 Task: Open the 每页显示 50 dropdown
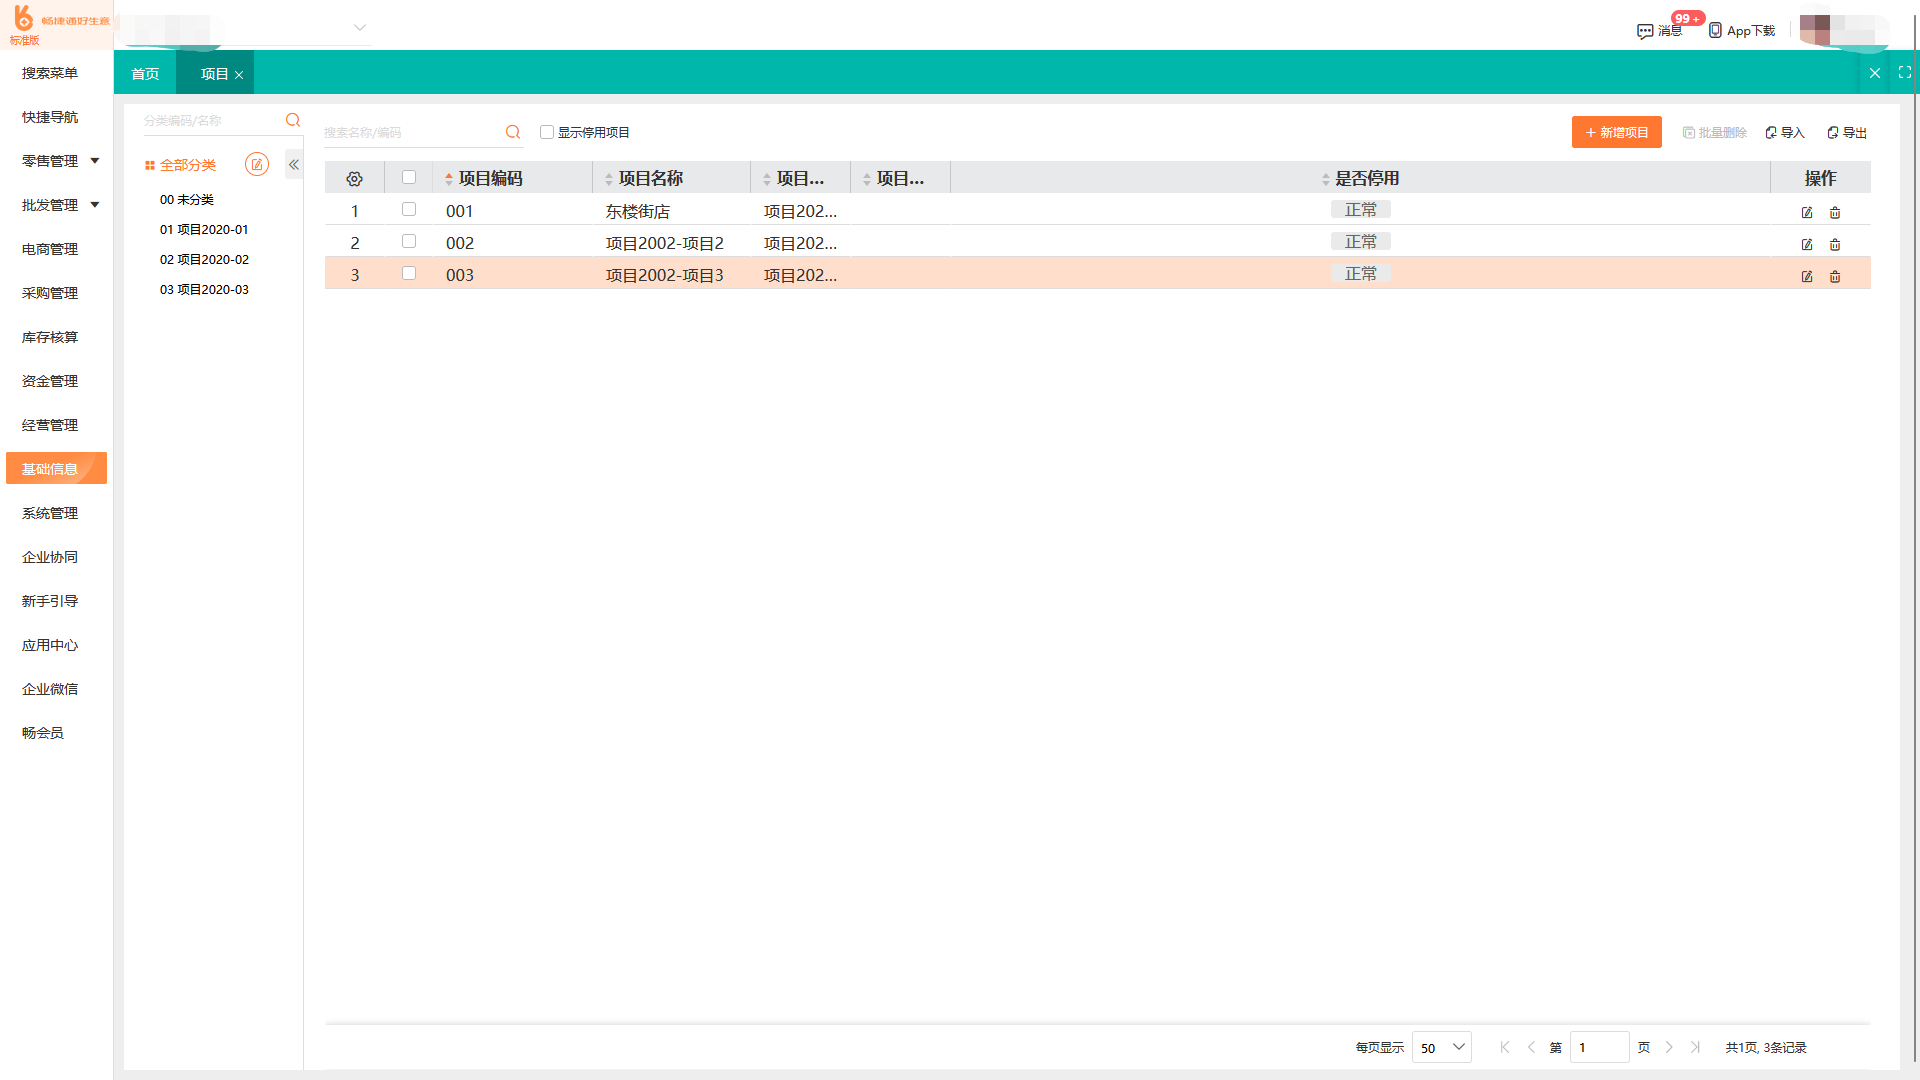click(x=1440, y=1047)
